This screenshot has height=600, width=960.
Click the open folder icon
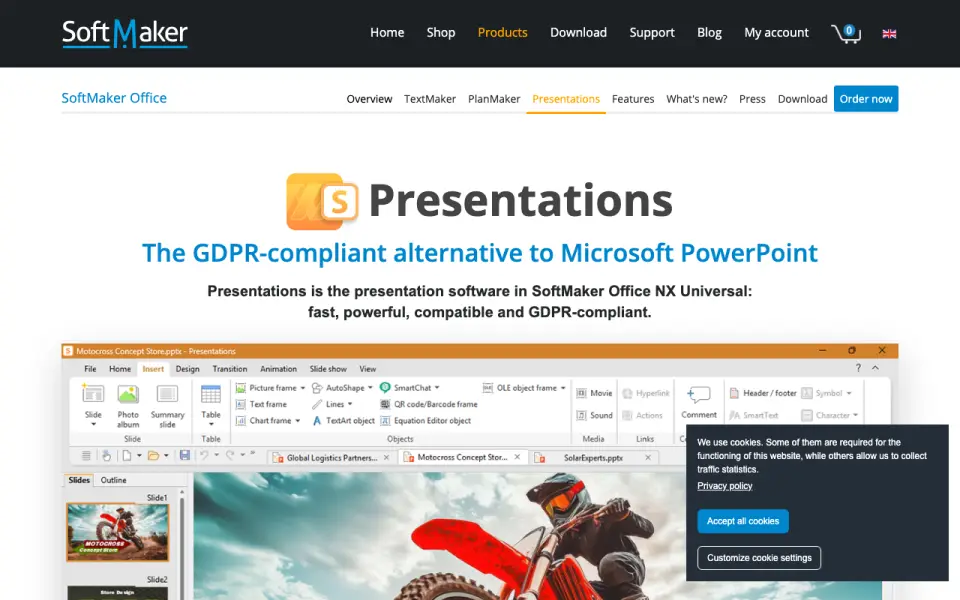(153, 456)
